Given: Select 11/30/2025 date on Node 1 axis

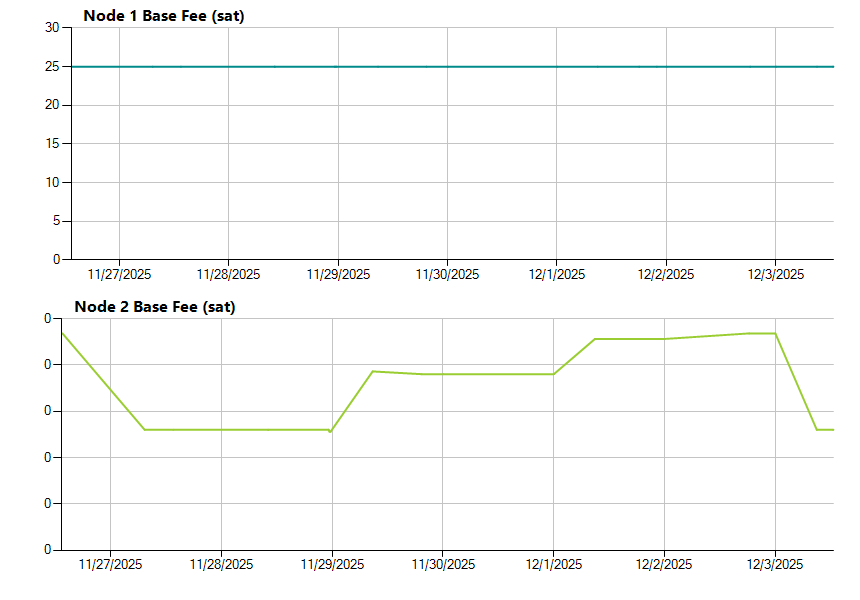Looking at the screenshot, I should tap(447, 274).
